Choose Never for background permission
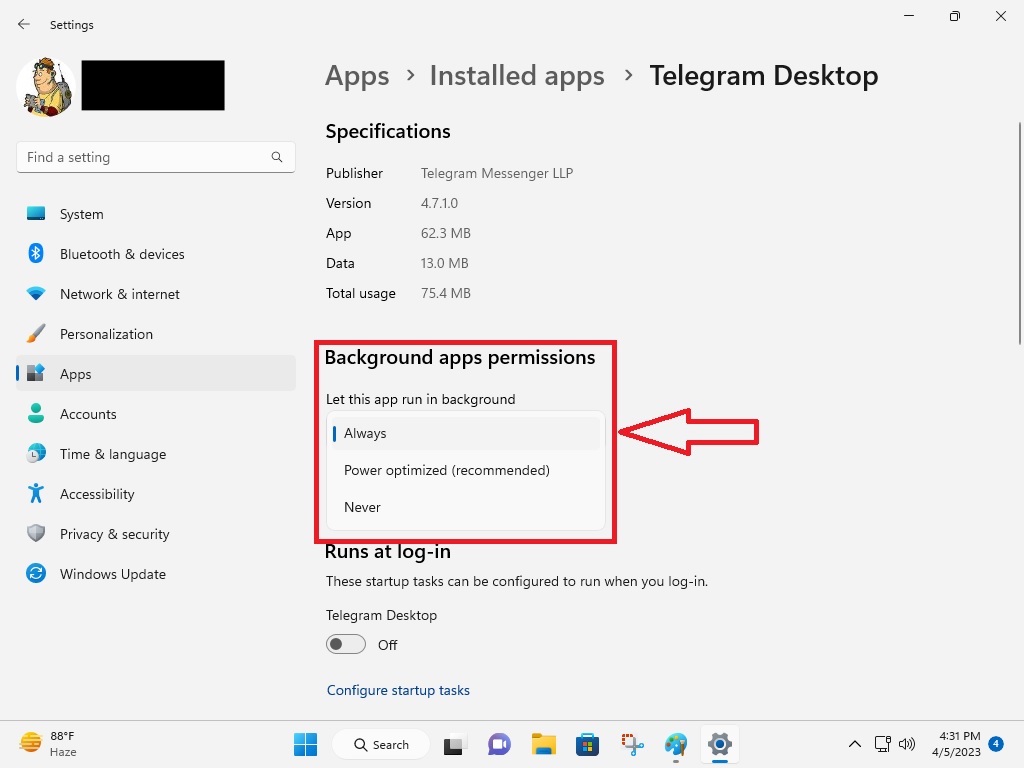This screenshot has height=768, width=1024. coord(466,507)
